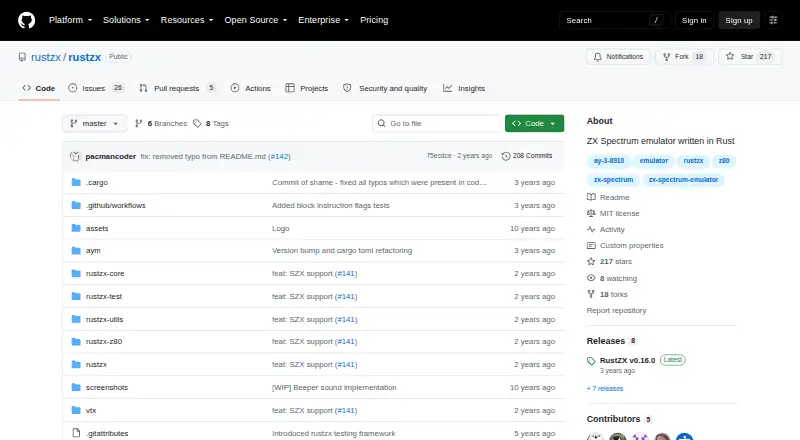Click the GitHub logo icon
The image size is (800, 440).
pos(27,20)
